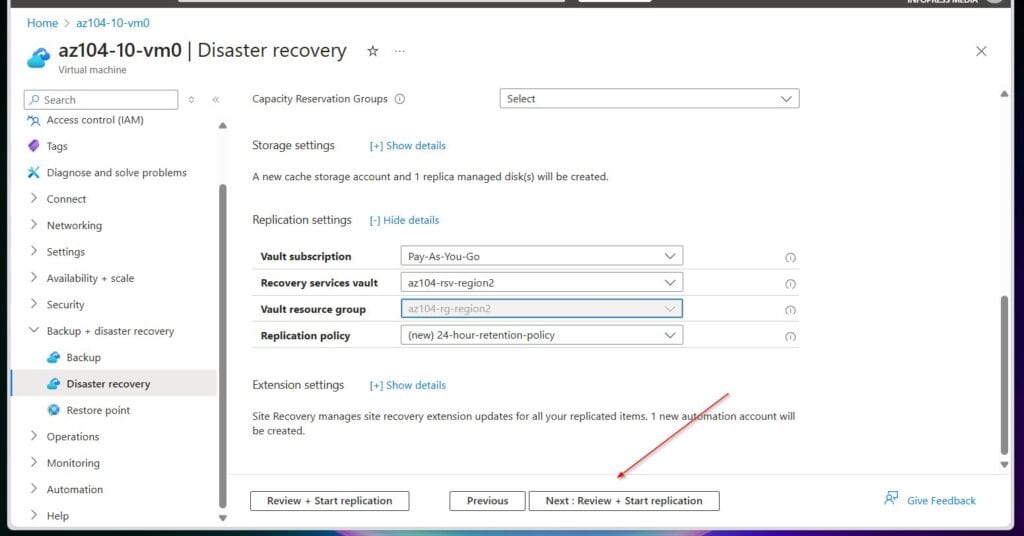Close the Disaster recovery blade
1024x536 pixels.
pos(981,51)
